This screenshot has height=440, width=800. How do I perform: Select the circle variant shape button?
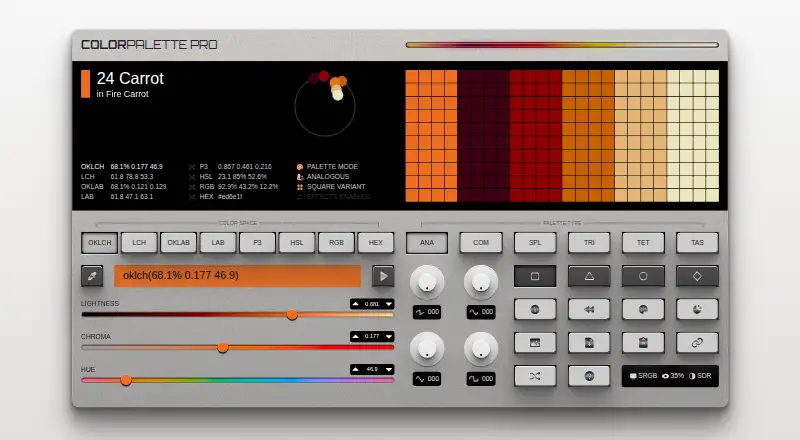coord(643,276)
